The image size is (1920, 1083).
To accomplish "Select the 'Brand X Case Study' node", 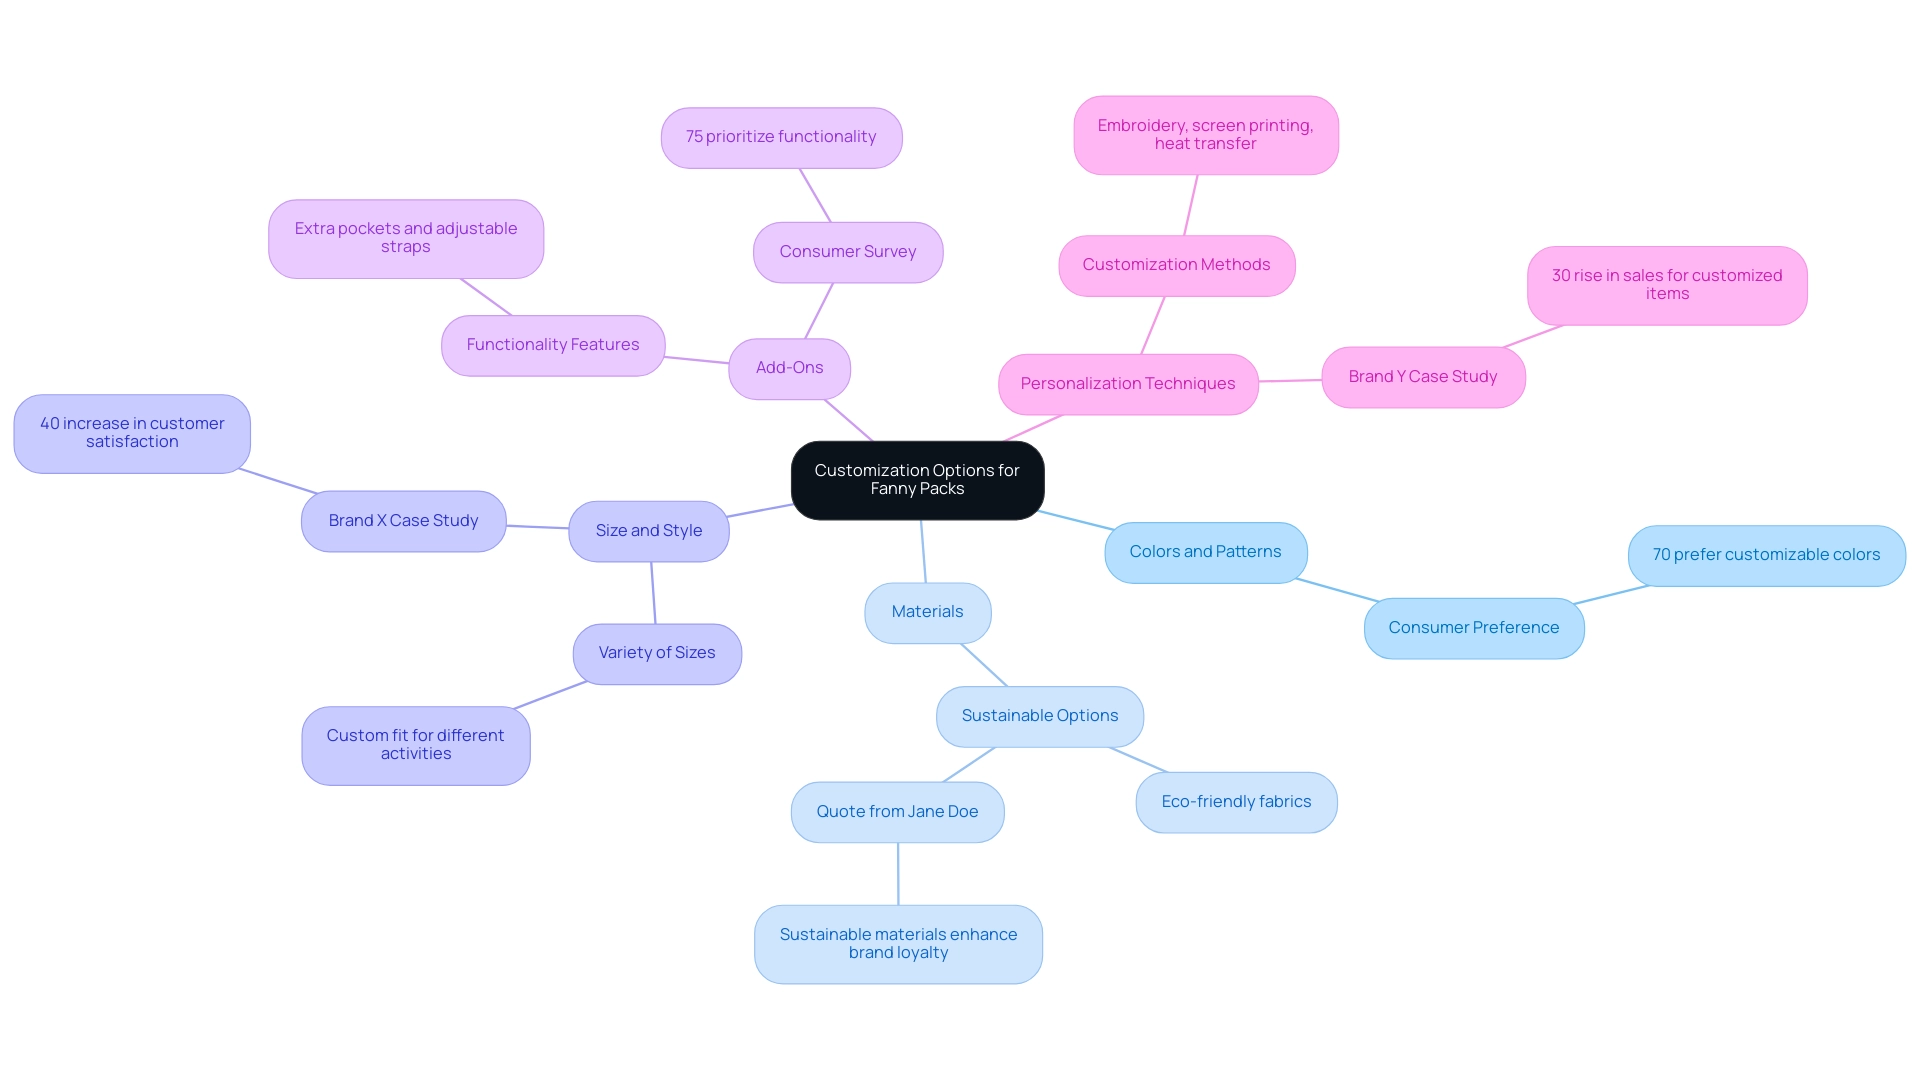I will [x=404, y=520].
